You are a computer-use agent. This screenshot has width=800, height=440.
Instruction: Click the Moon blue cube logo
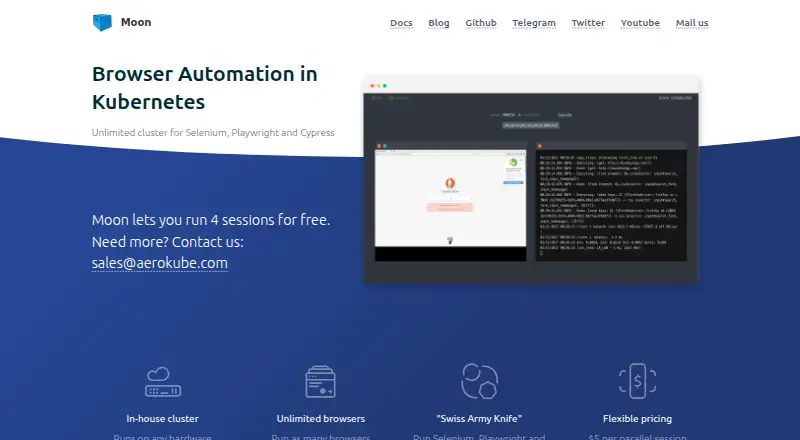(x=102, y=22)
